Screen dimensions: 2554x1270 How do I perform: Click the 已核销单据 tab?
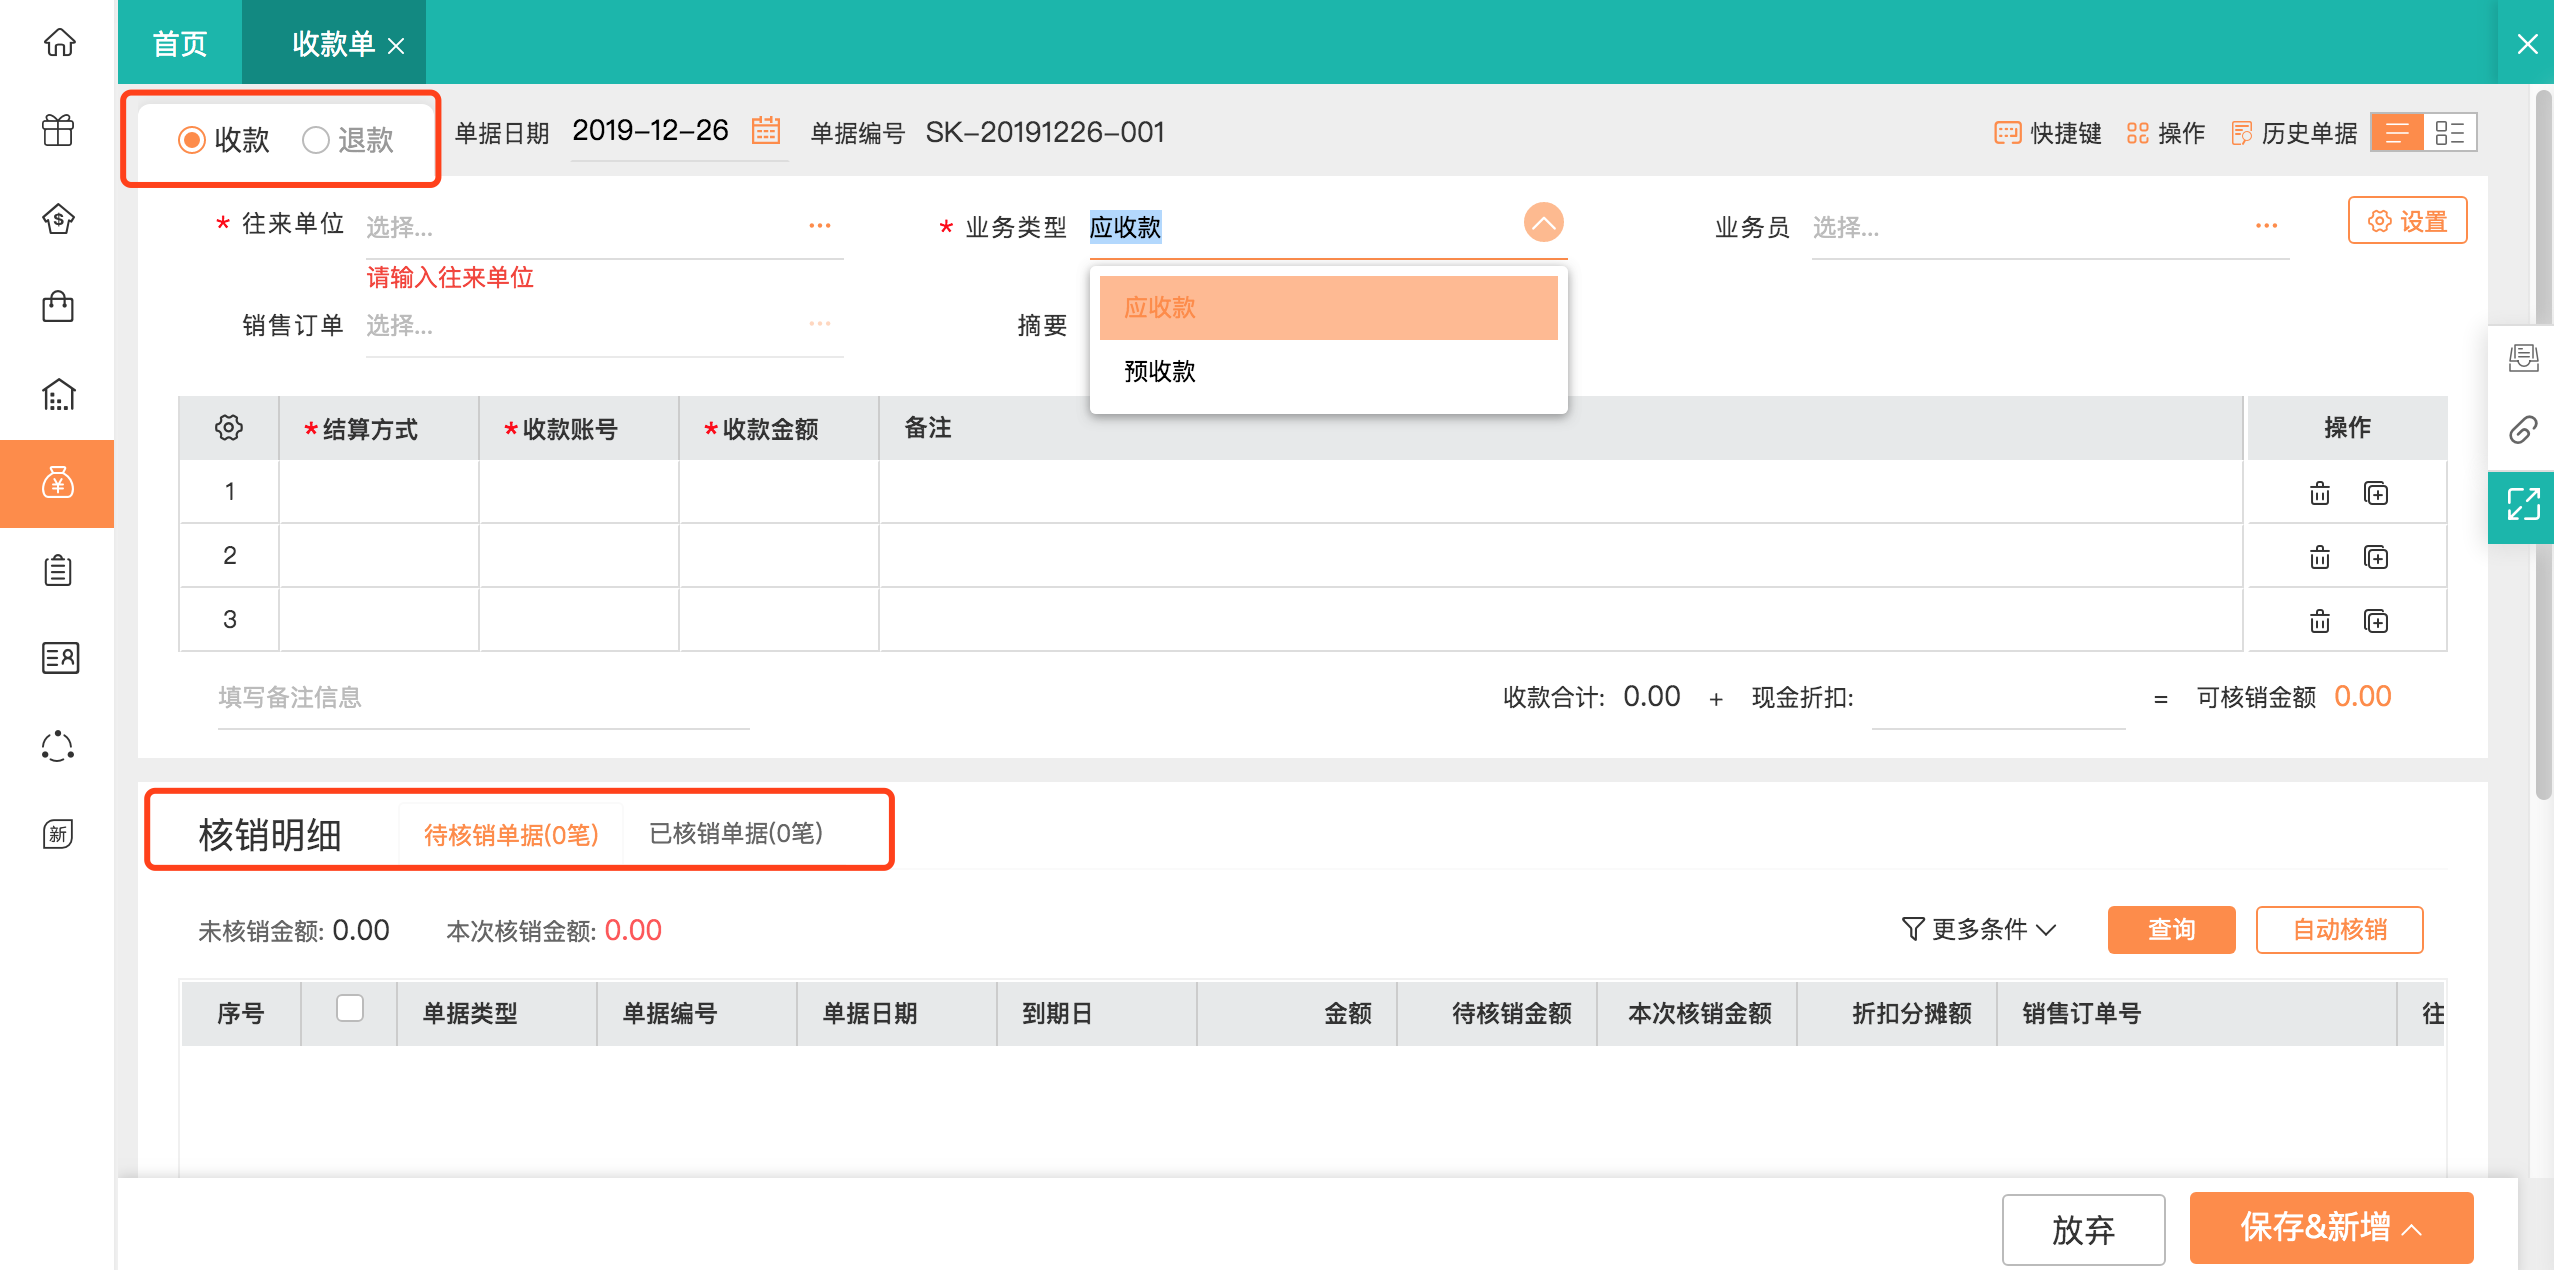[x=731, y=832]
